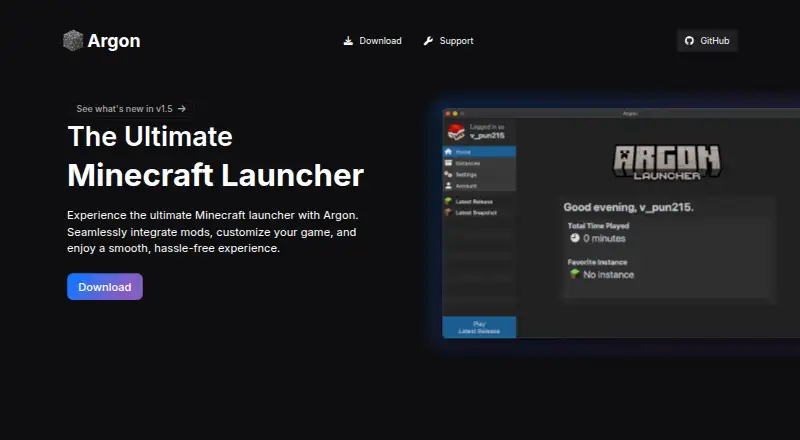Click the grass block beside No instance
The image size is (800, 440).
point(575,274)
